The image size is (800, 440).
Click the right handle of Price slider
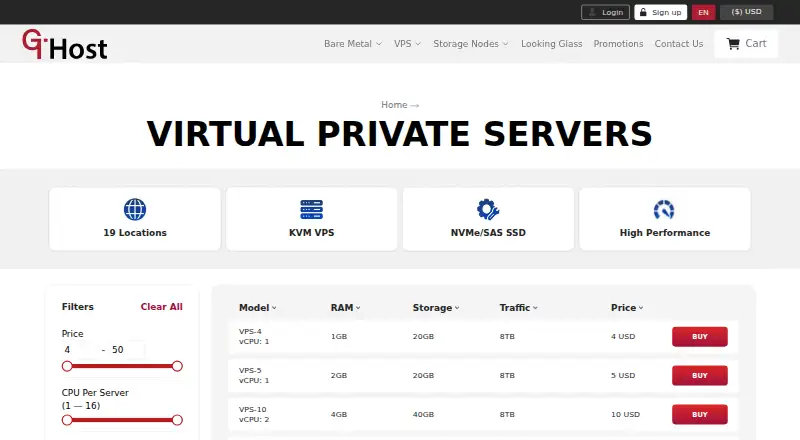(177, 366)
